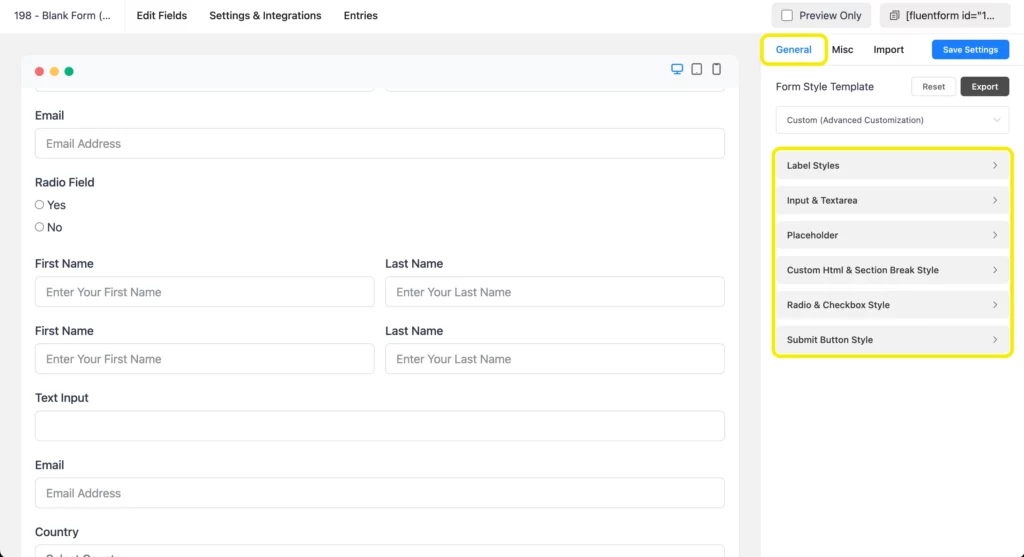Expand the Placeholder style section
The image size is (1024, 557).
892,236
